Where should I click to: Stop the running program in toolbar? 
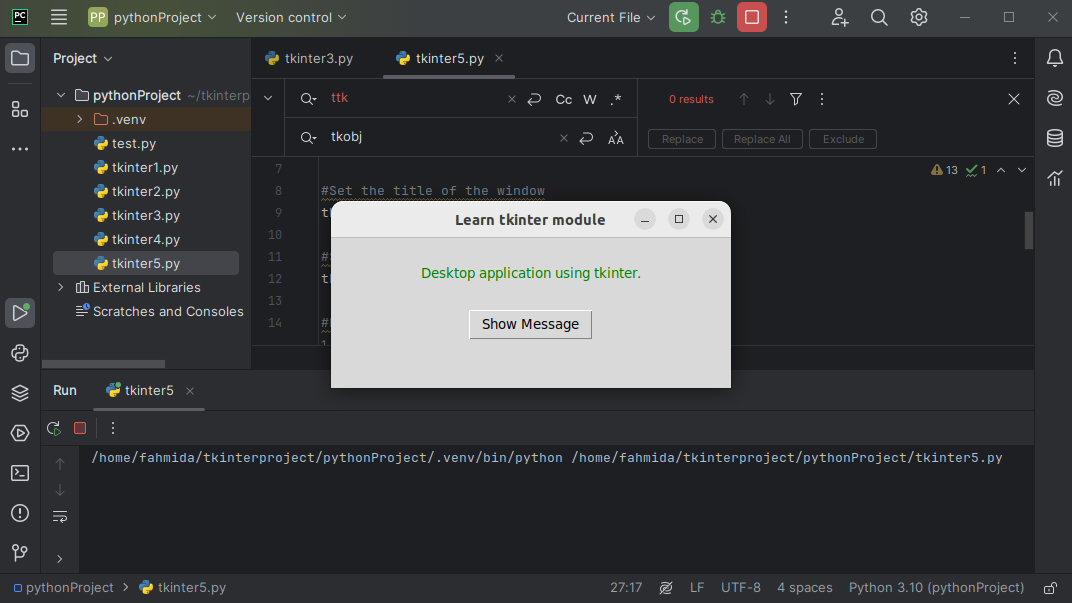tap(752, 17)
